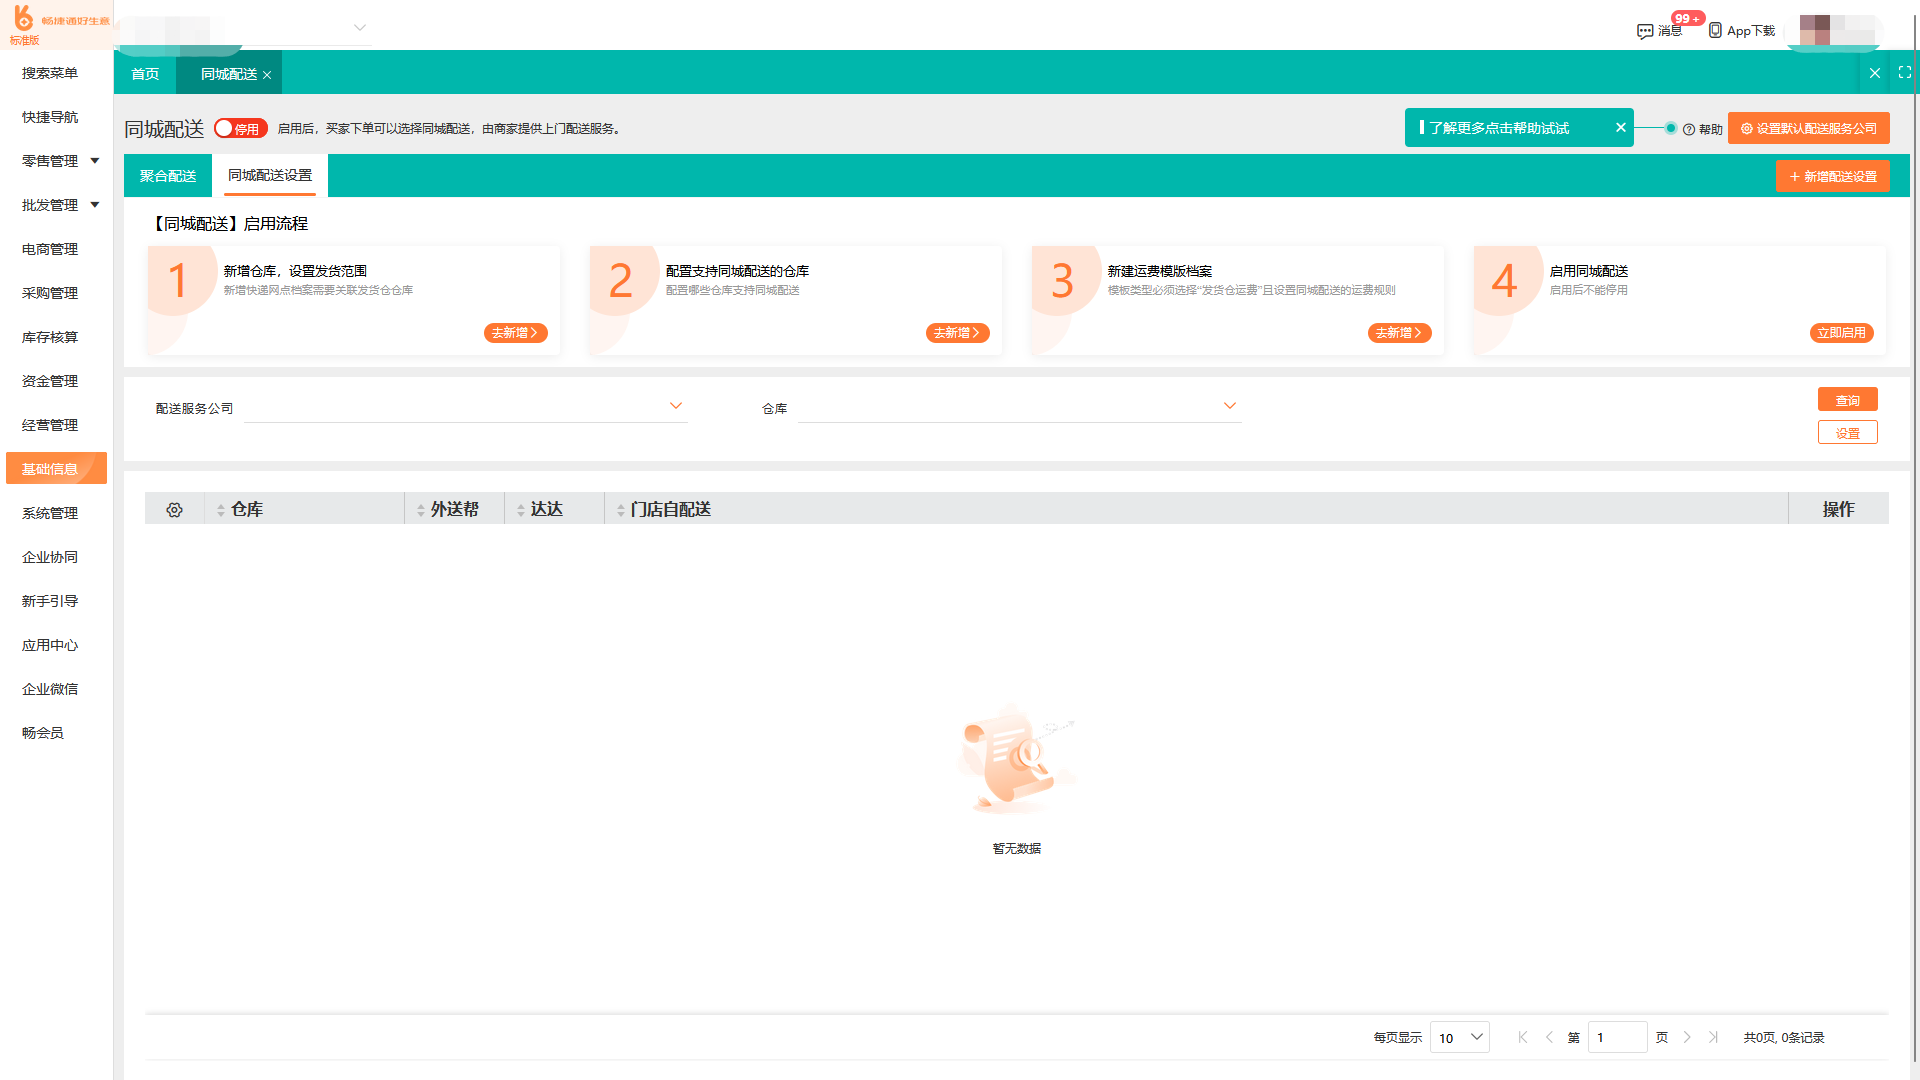
Task: Click the close notification icon
Action: 1619,128
